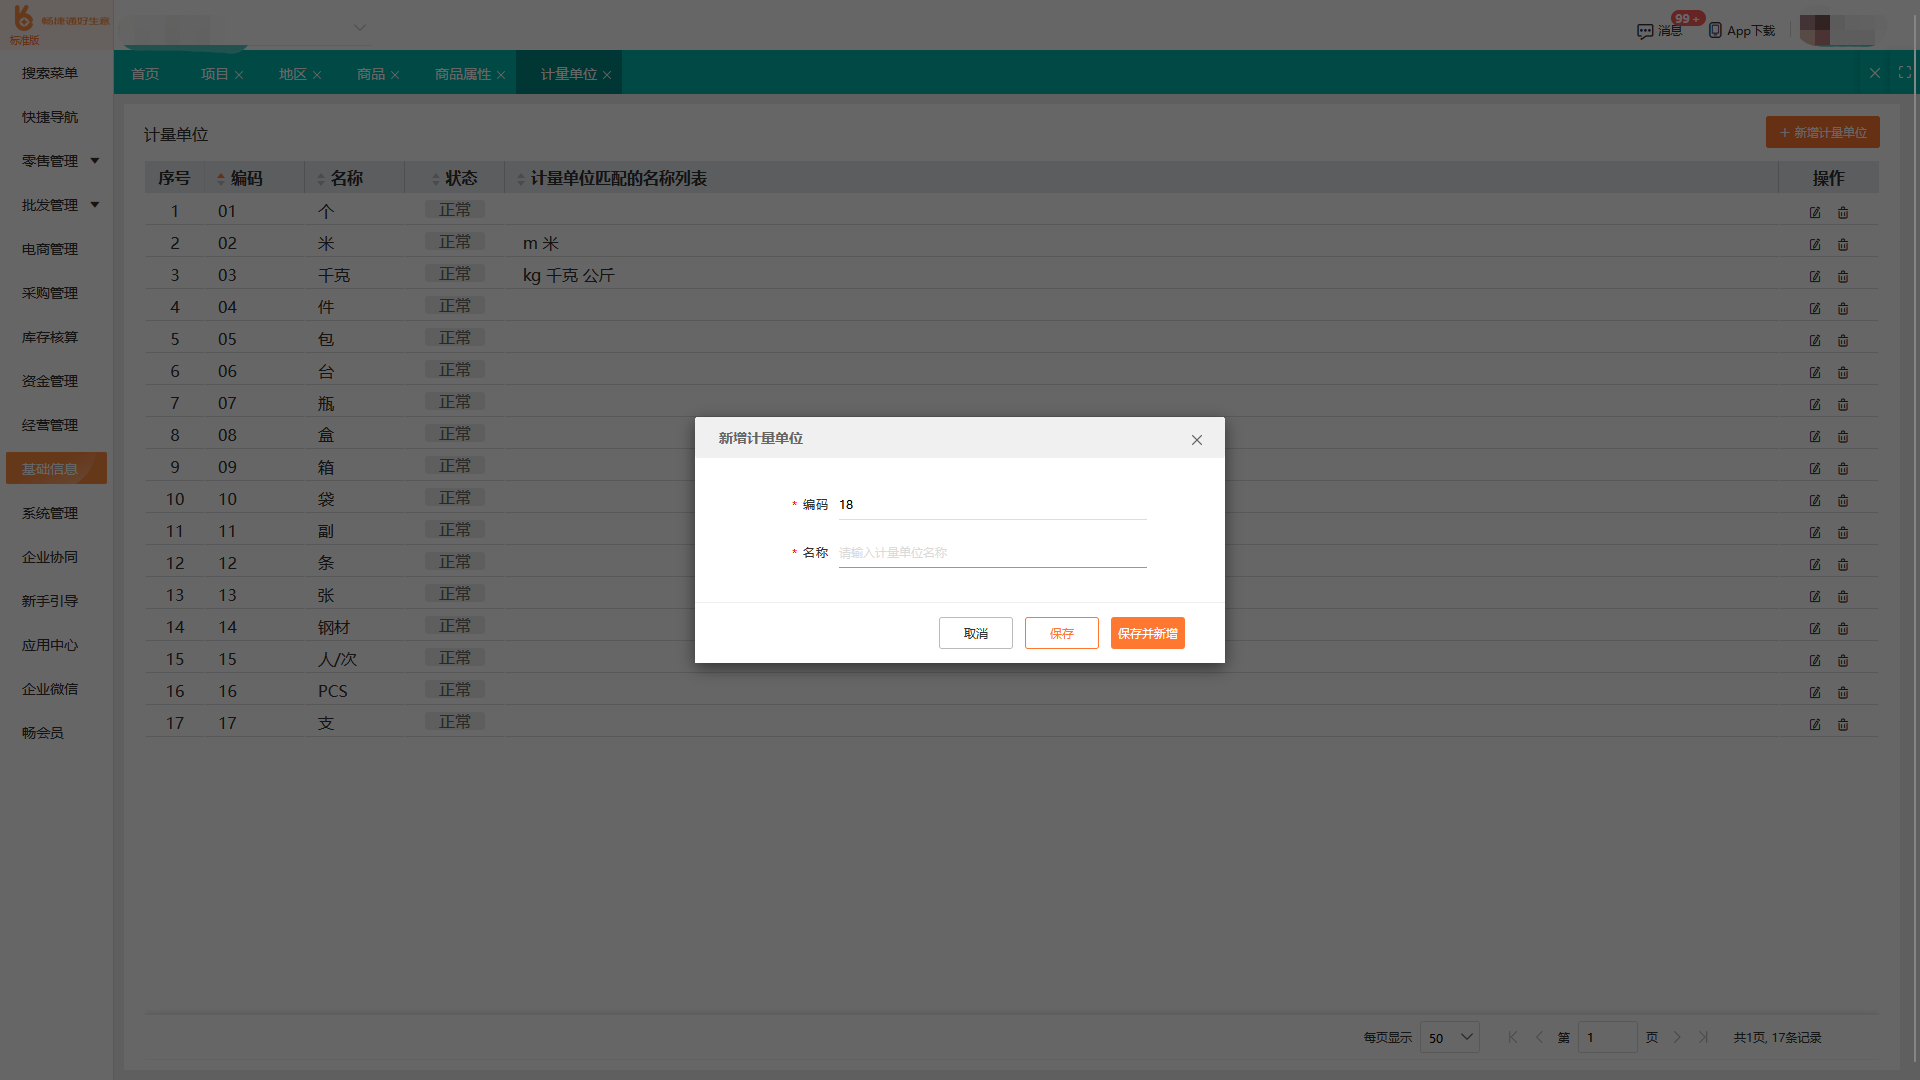Click the 新增计量单位 button top right
This screenshot has height=1080, width=1920.
point(1821,133)
